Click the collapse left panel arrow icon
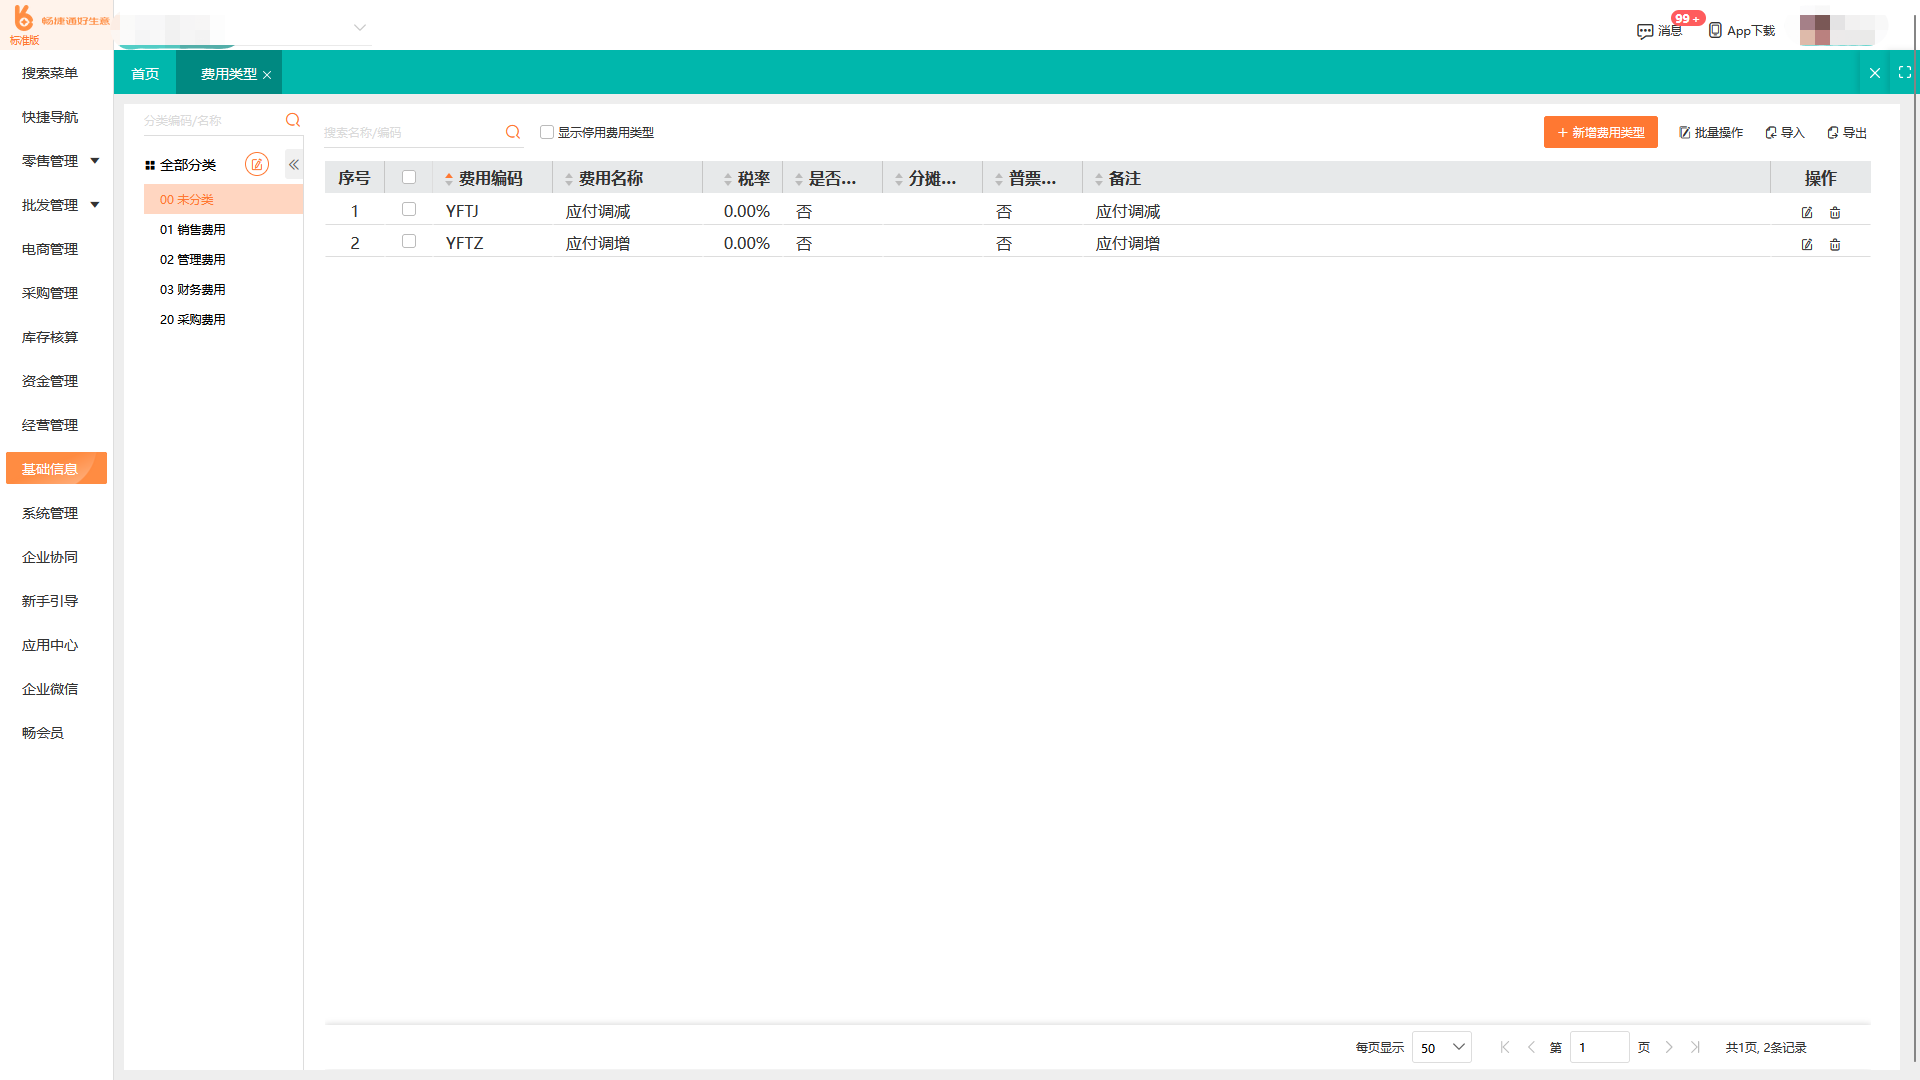1920x1080 pixels. pyautogui.click(x=294, y=164)
